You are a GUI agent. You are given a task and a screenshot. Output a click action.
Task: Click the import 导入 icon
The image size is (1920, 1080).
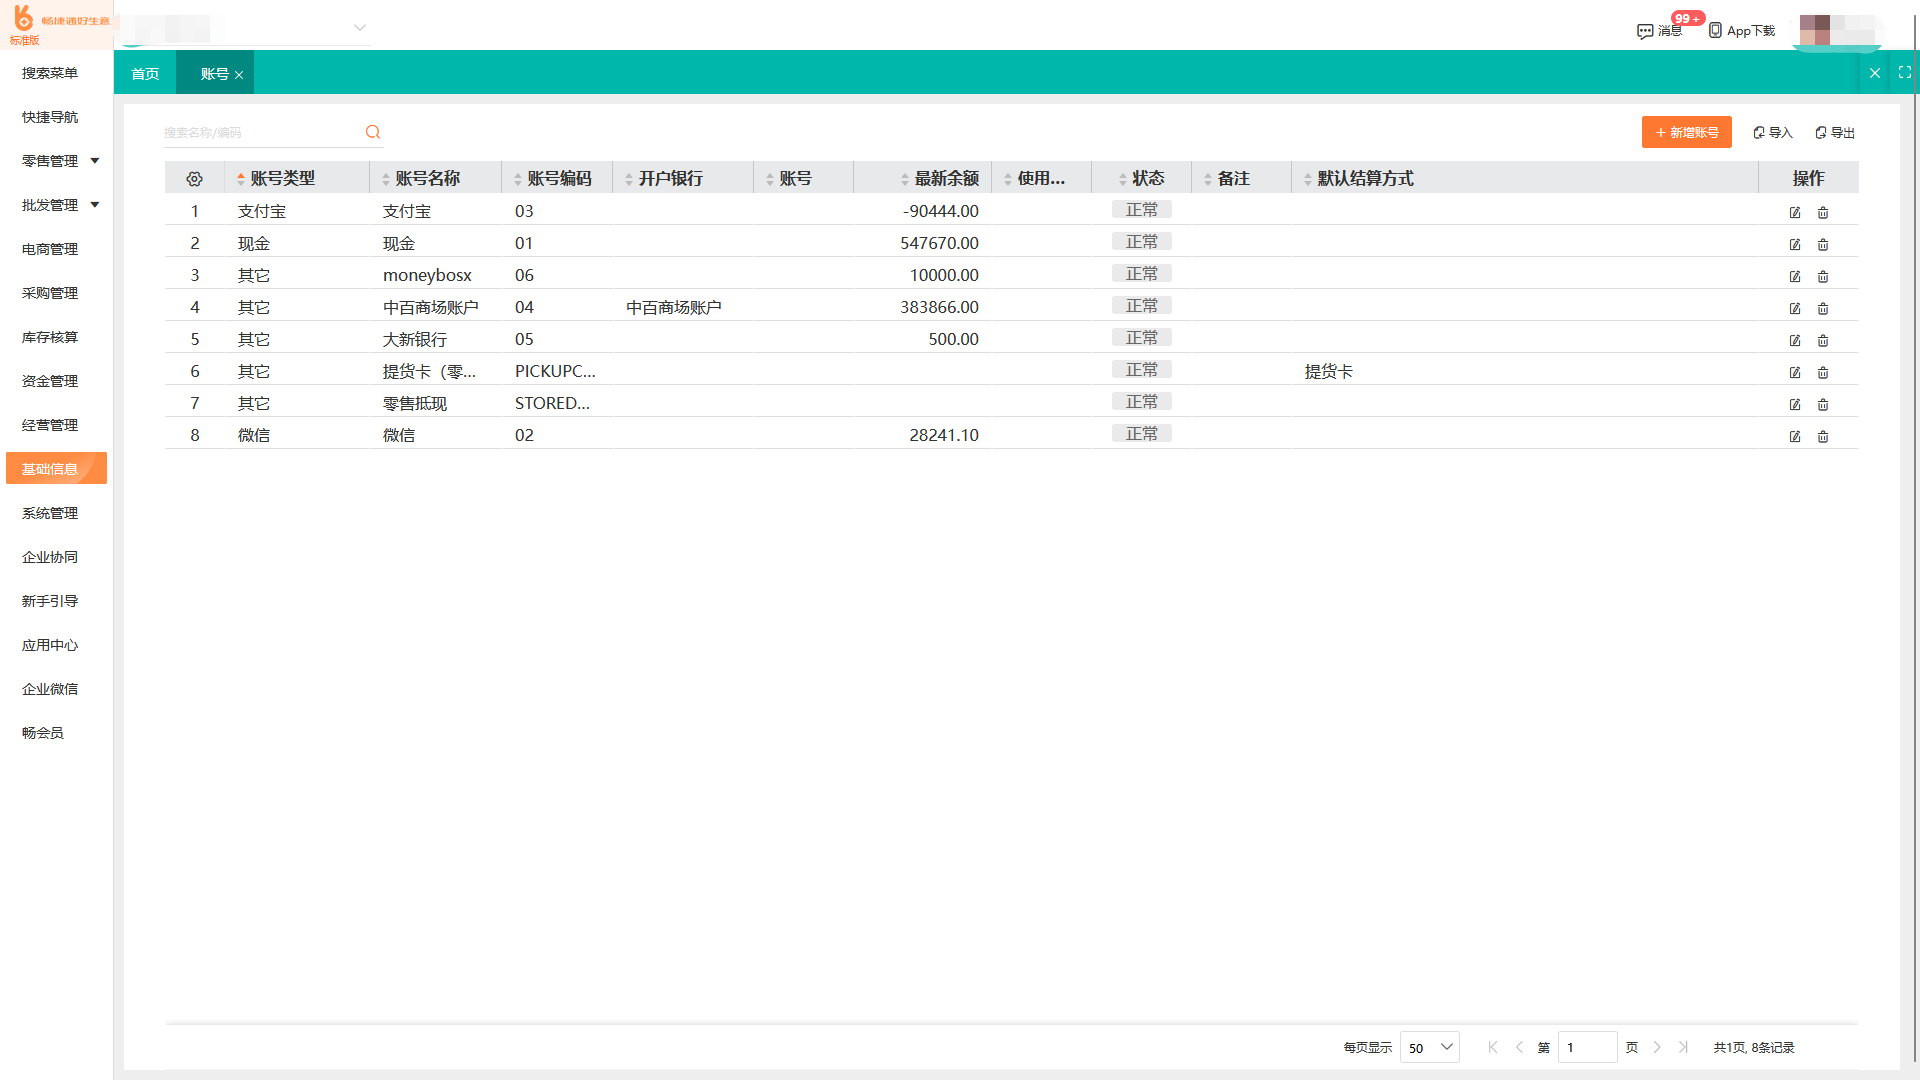pos(1774,132)
